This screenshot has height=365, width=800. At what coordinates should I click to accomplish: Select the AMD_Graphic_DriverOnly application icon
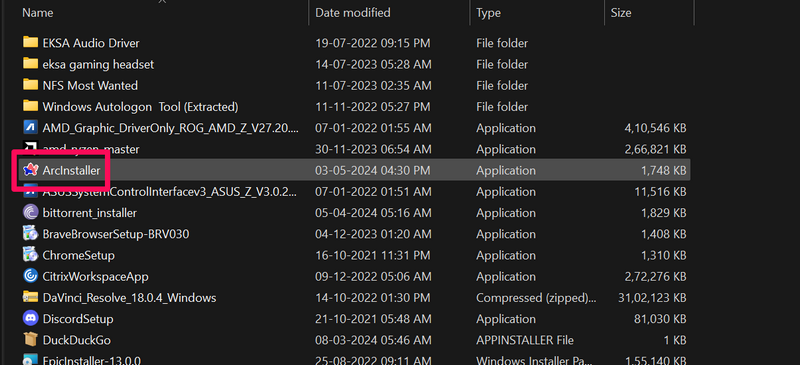click(31, 128)
